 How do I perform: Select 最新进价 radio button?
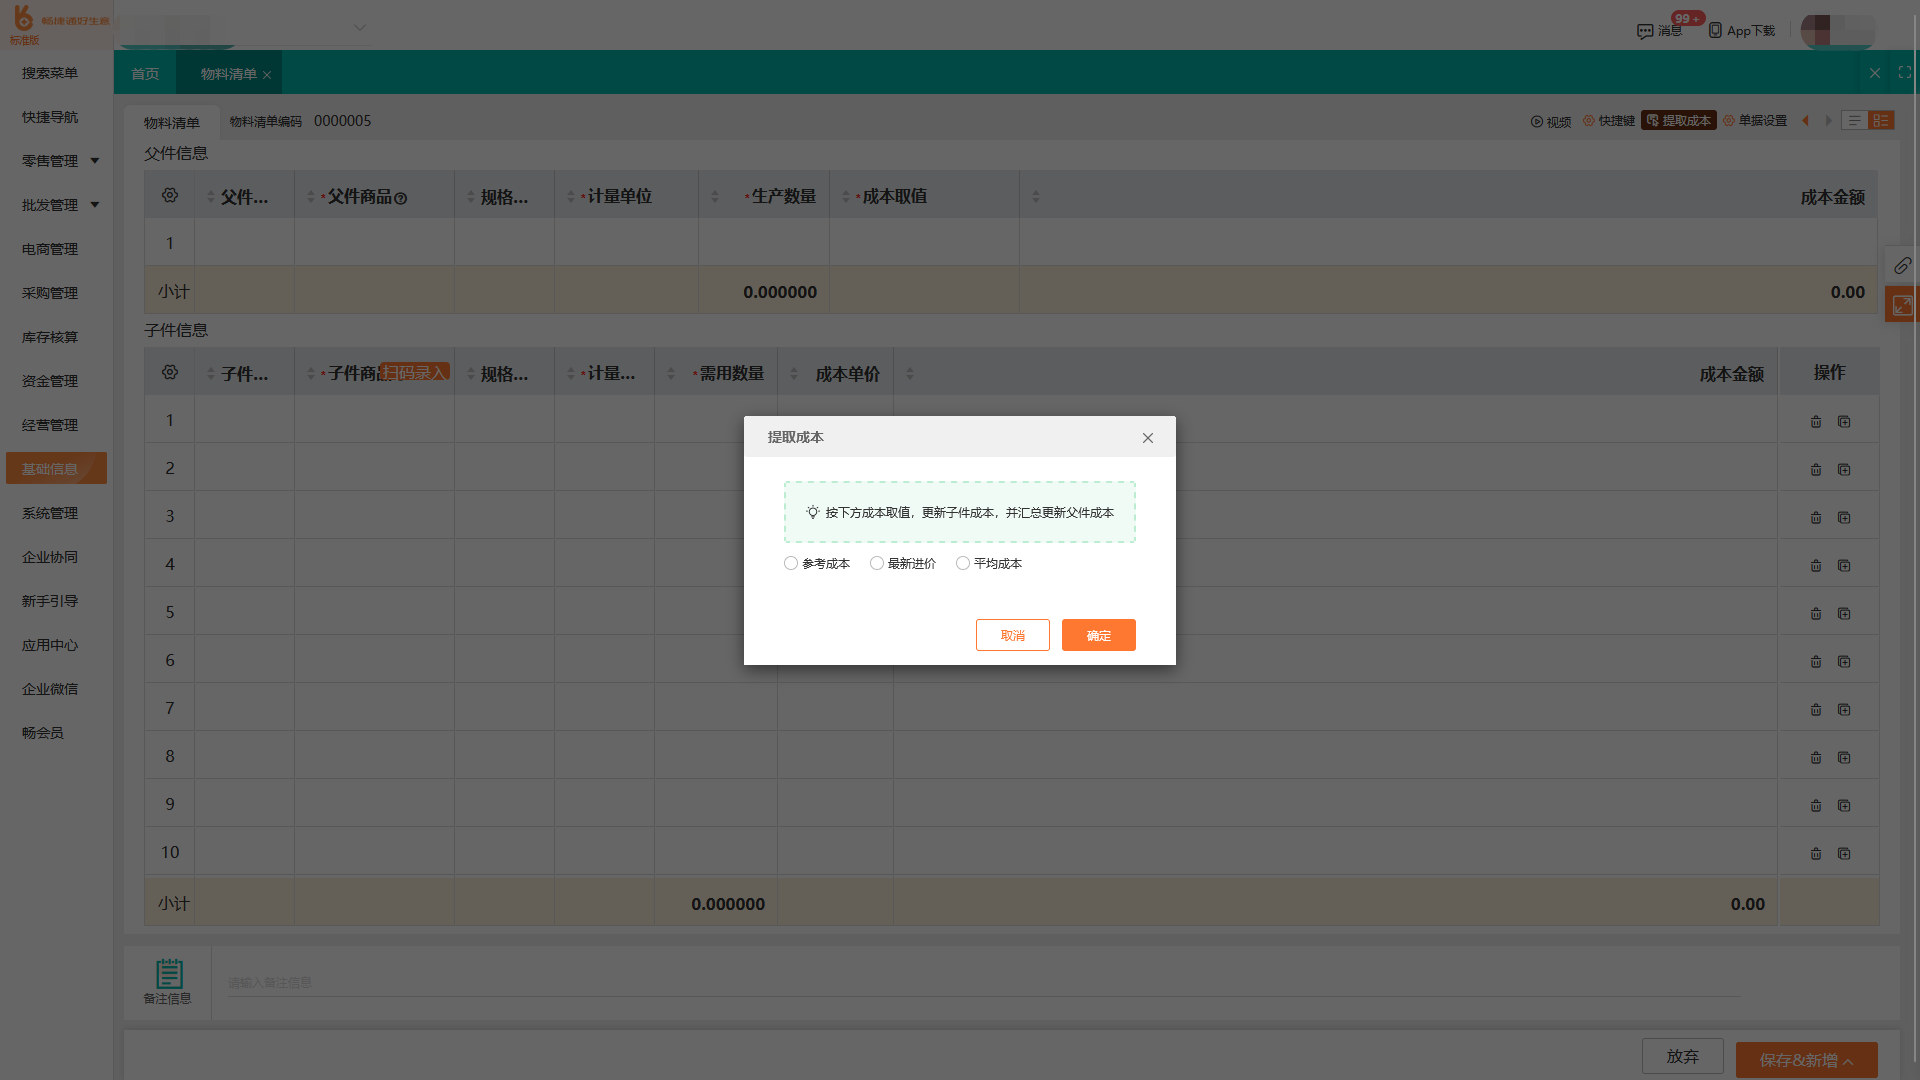tap(876, 563)
